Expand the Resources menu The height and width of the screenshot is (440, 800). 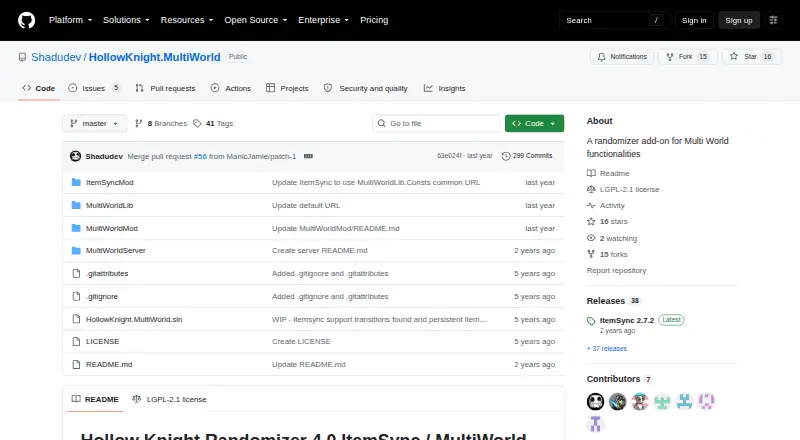click(x=187, y=20)
